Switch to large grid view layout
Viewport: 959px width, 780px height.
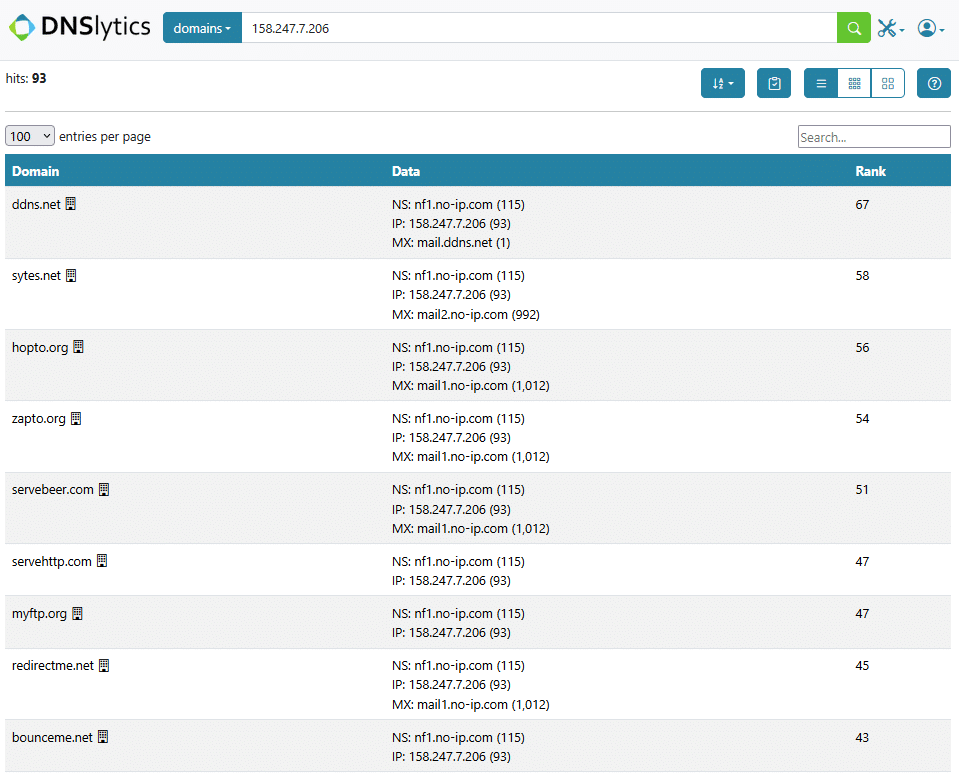887,84
